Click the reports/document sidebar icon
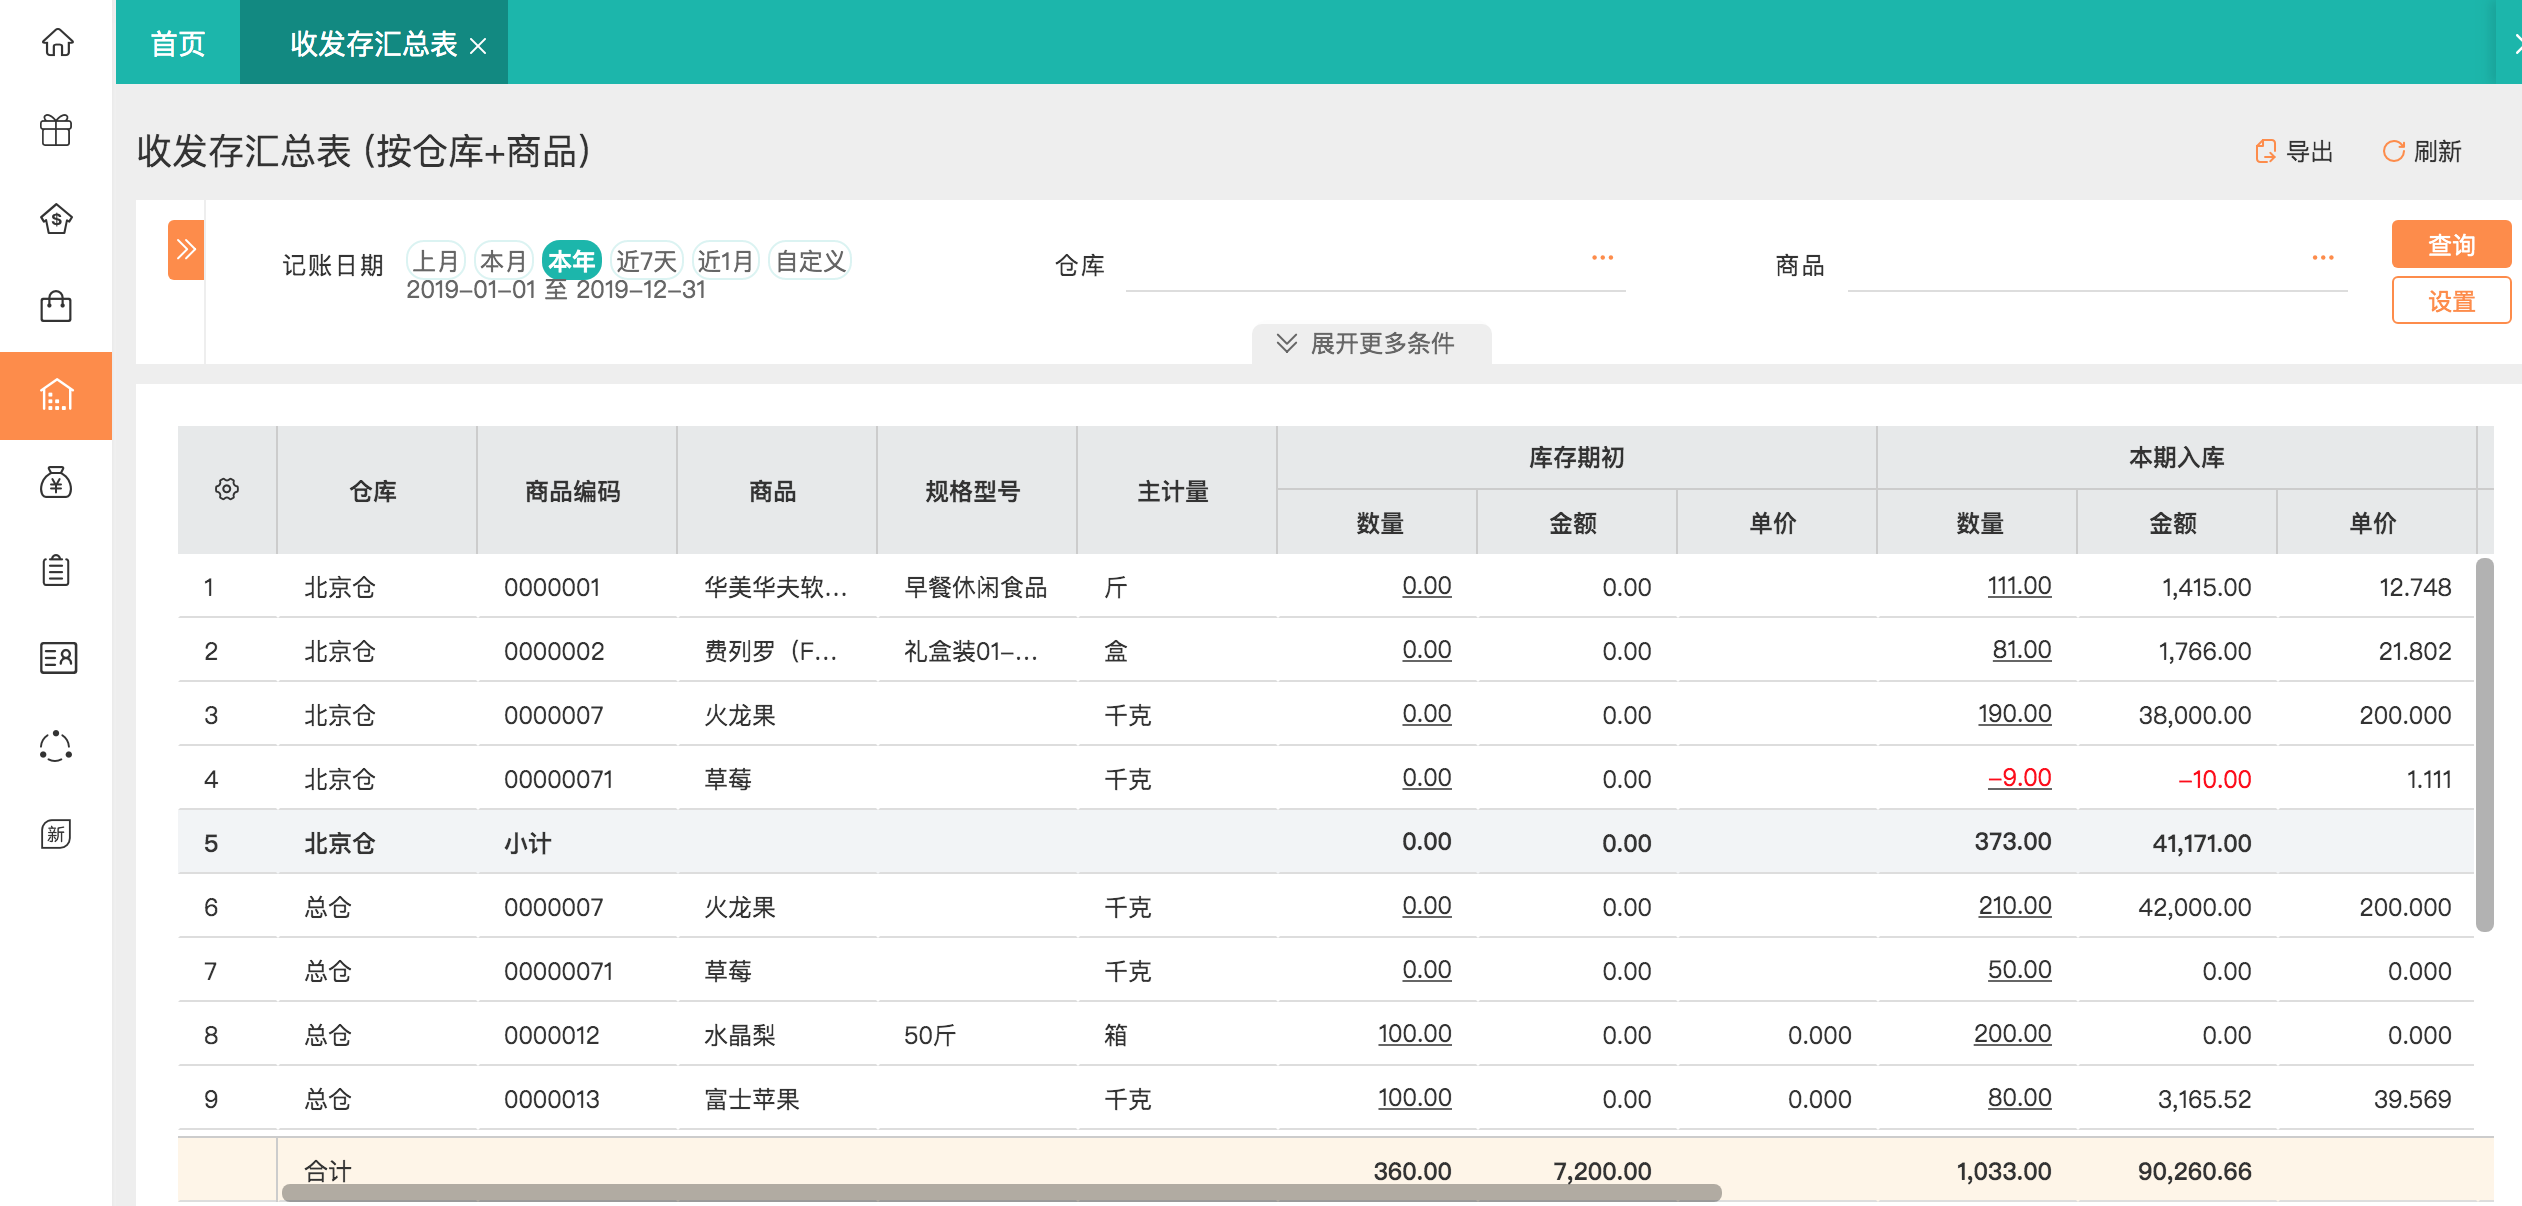This screenshot has width=2522, height=1206. 55,569
